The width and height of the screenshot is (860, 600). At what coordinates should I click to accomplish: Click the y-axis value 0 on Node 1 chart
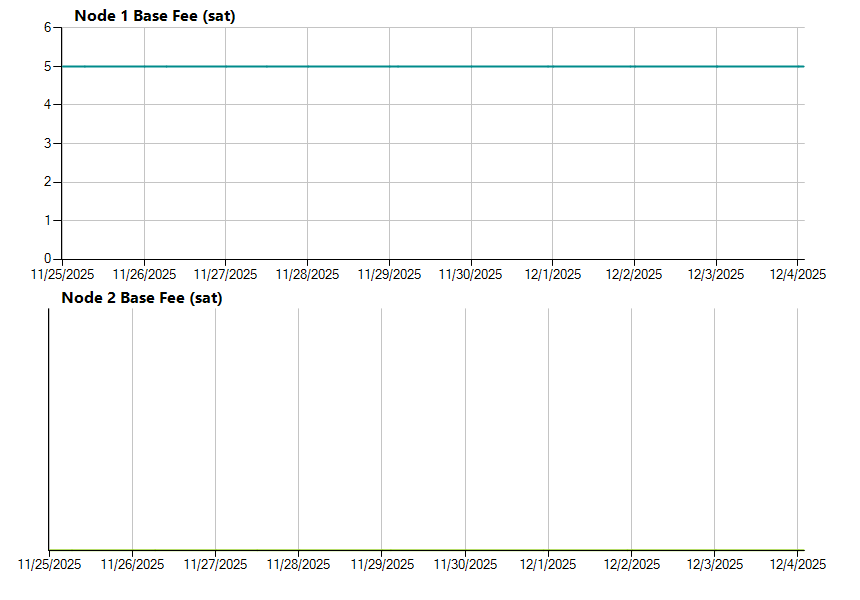tap(47, 258)
